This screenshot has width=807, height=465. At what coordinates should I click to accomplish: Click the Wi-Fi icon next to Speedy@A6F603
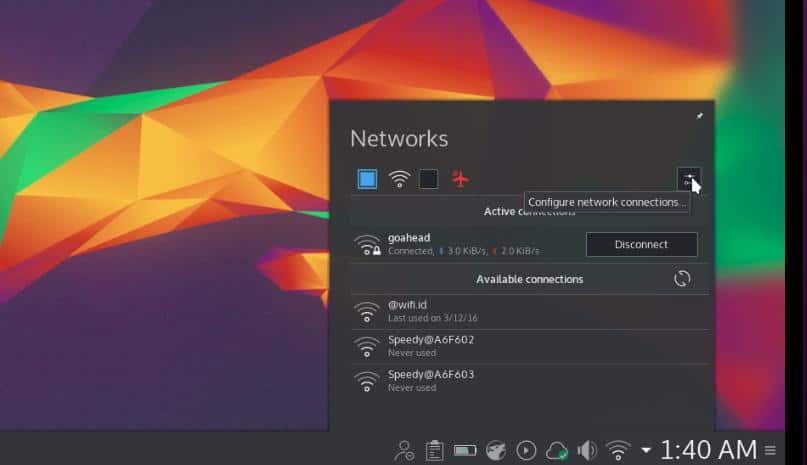coord(366,381)
